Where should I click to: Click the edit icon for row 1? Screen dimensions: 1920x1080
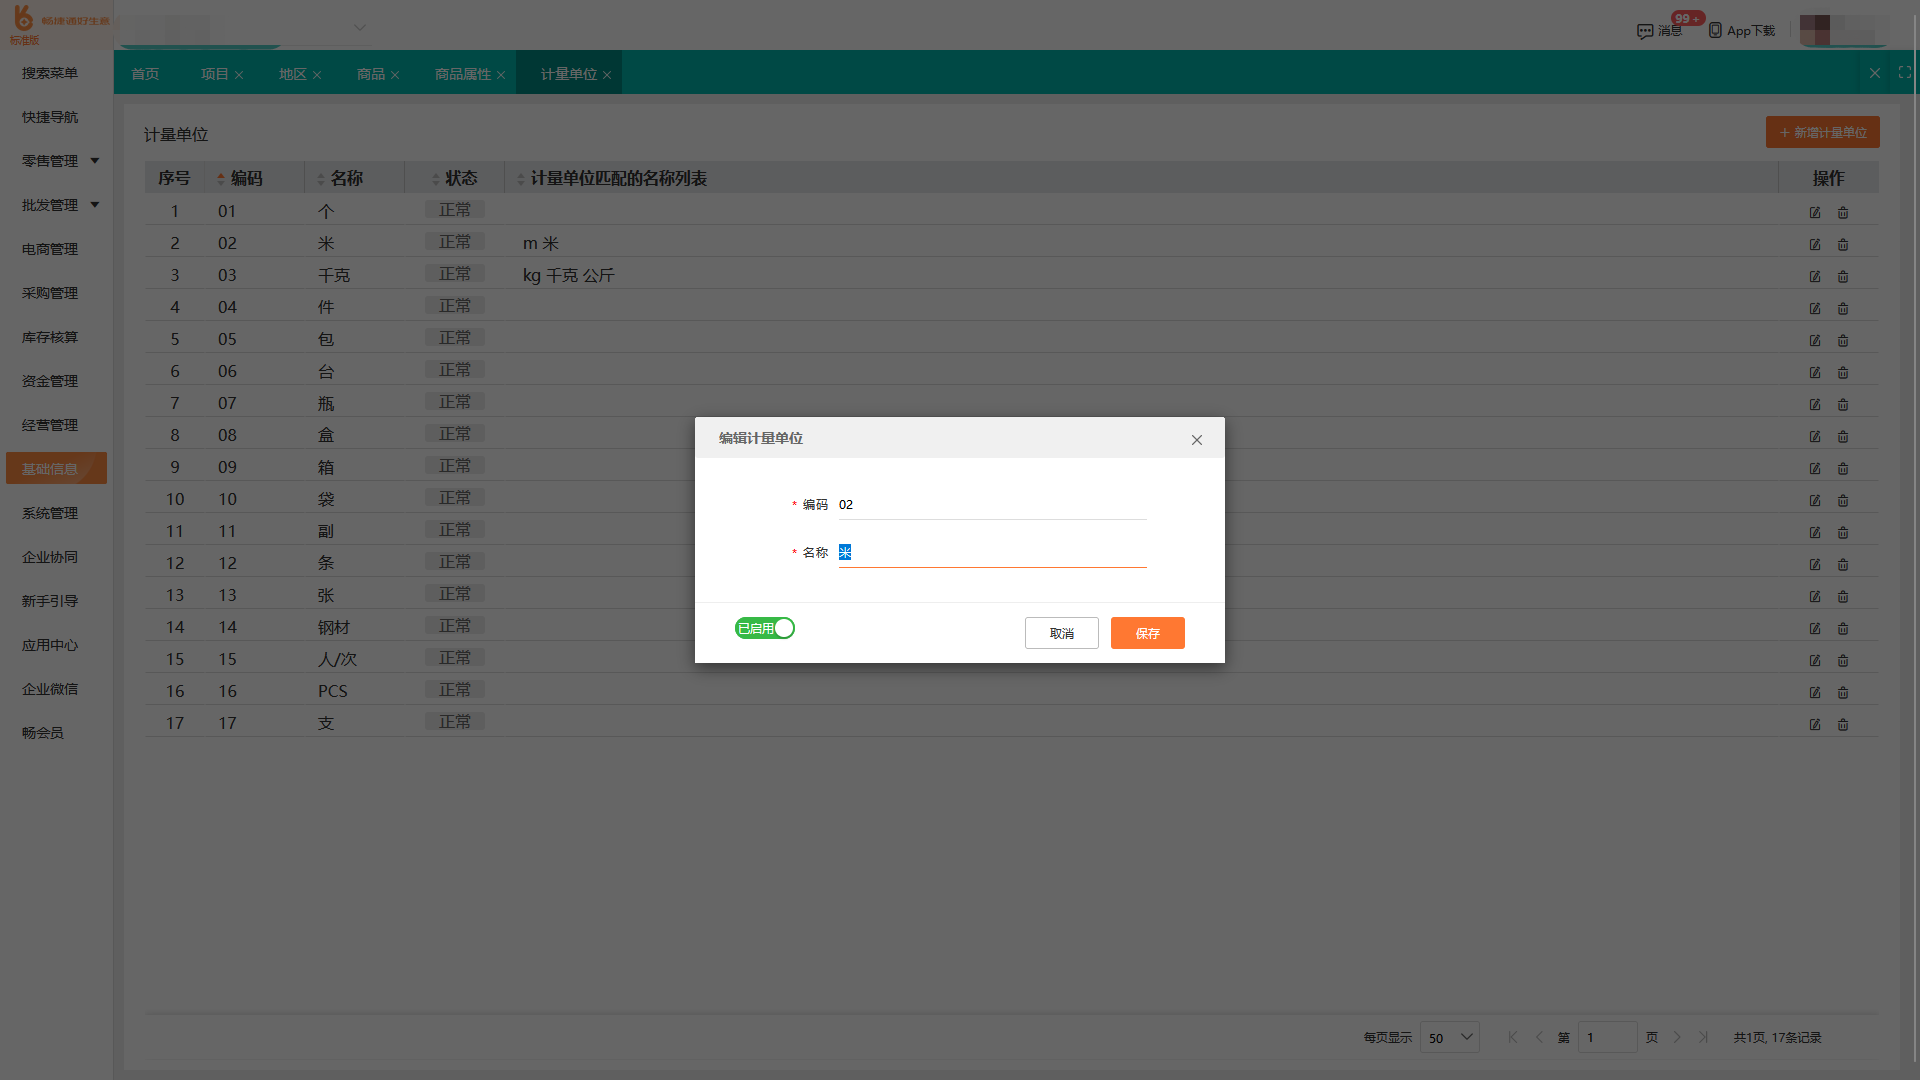coord(1815,211)
